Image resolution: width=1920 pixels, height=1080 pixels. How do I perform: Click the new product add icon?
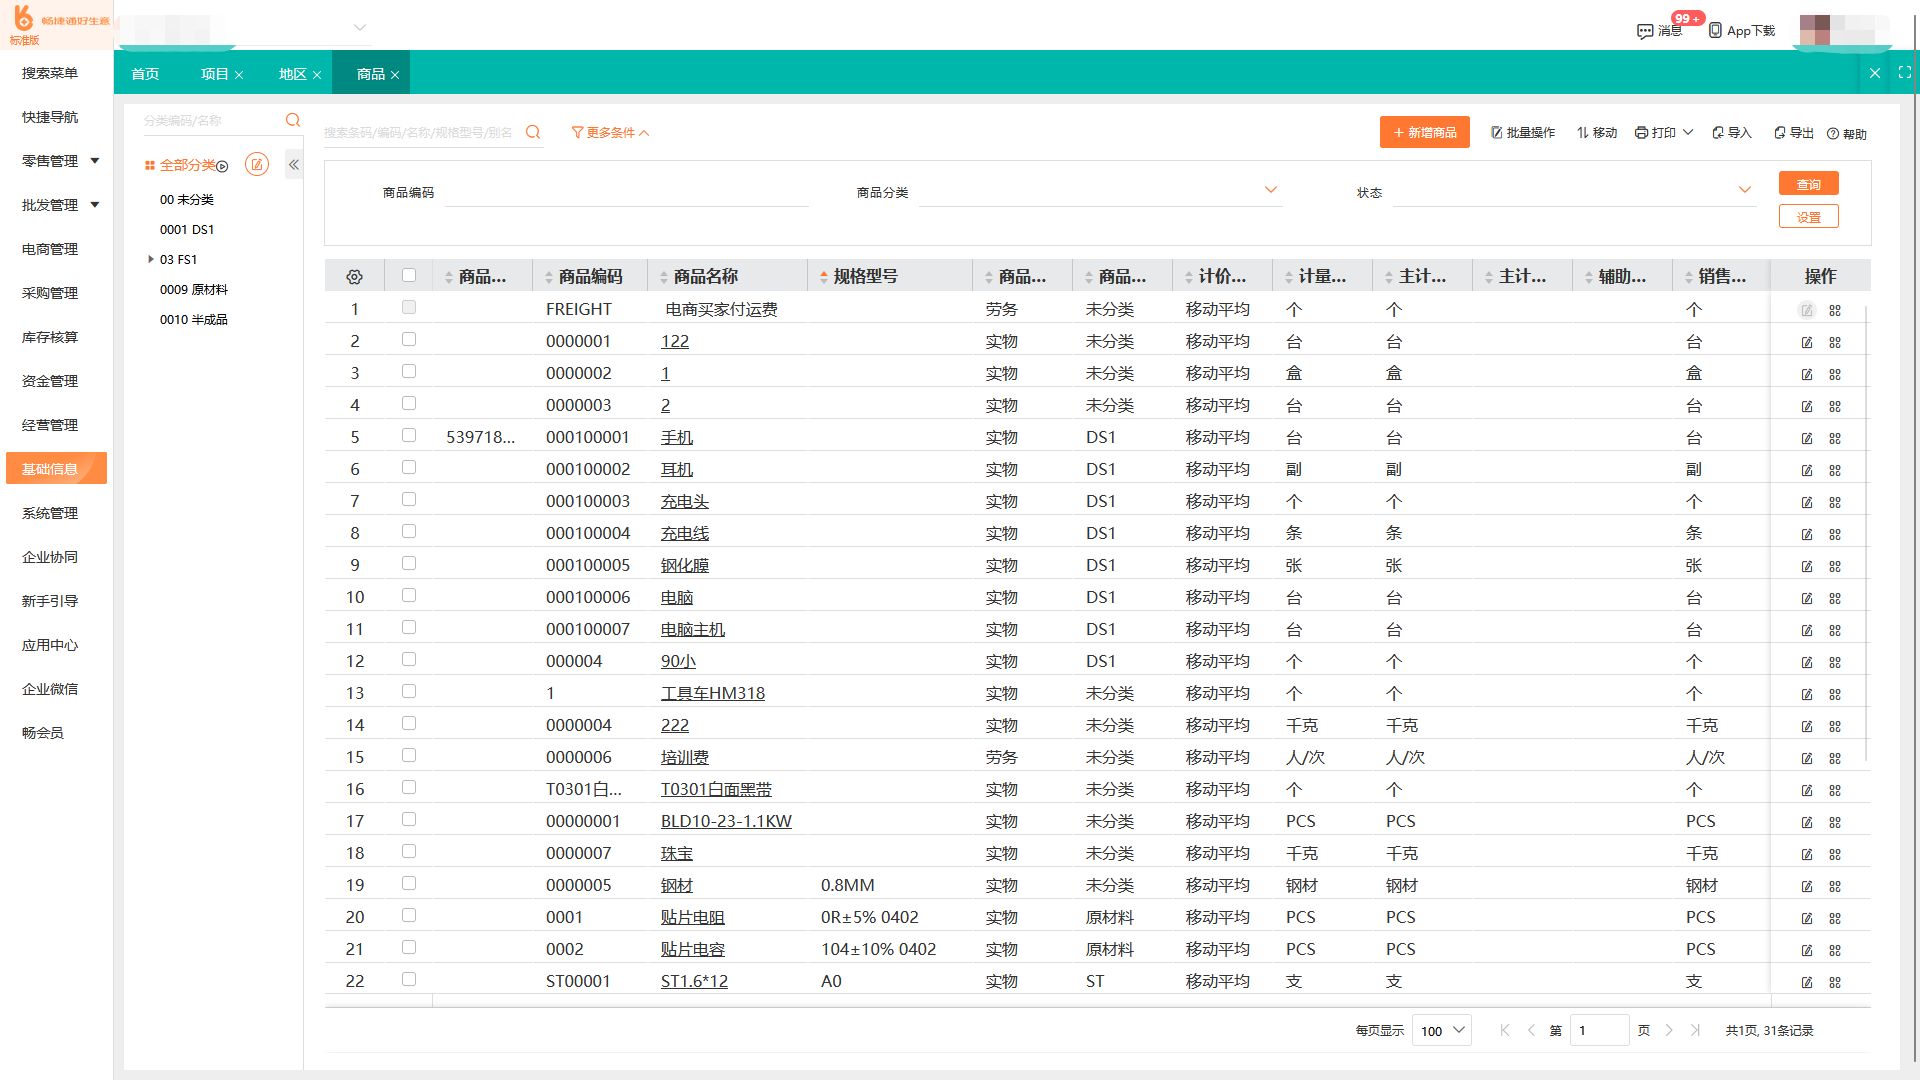(x=1424, y=131)
